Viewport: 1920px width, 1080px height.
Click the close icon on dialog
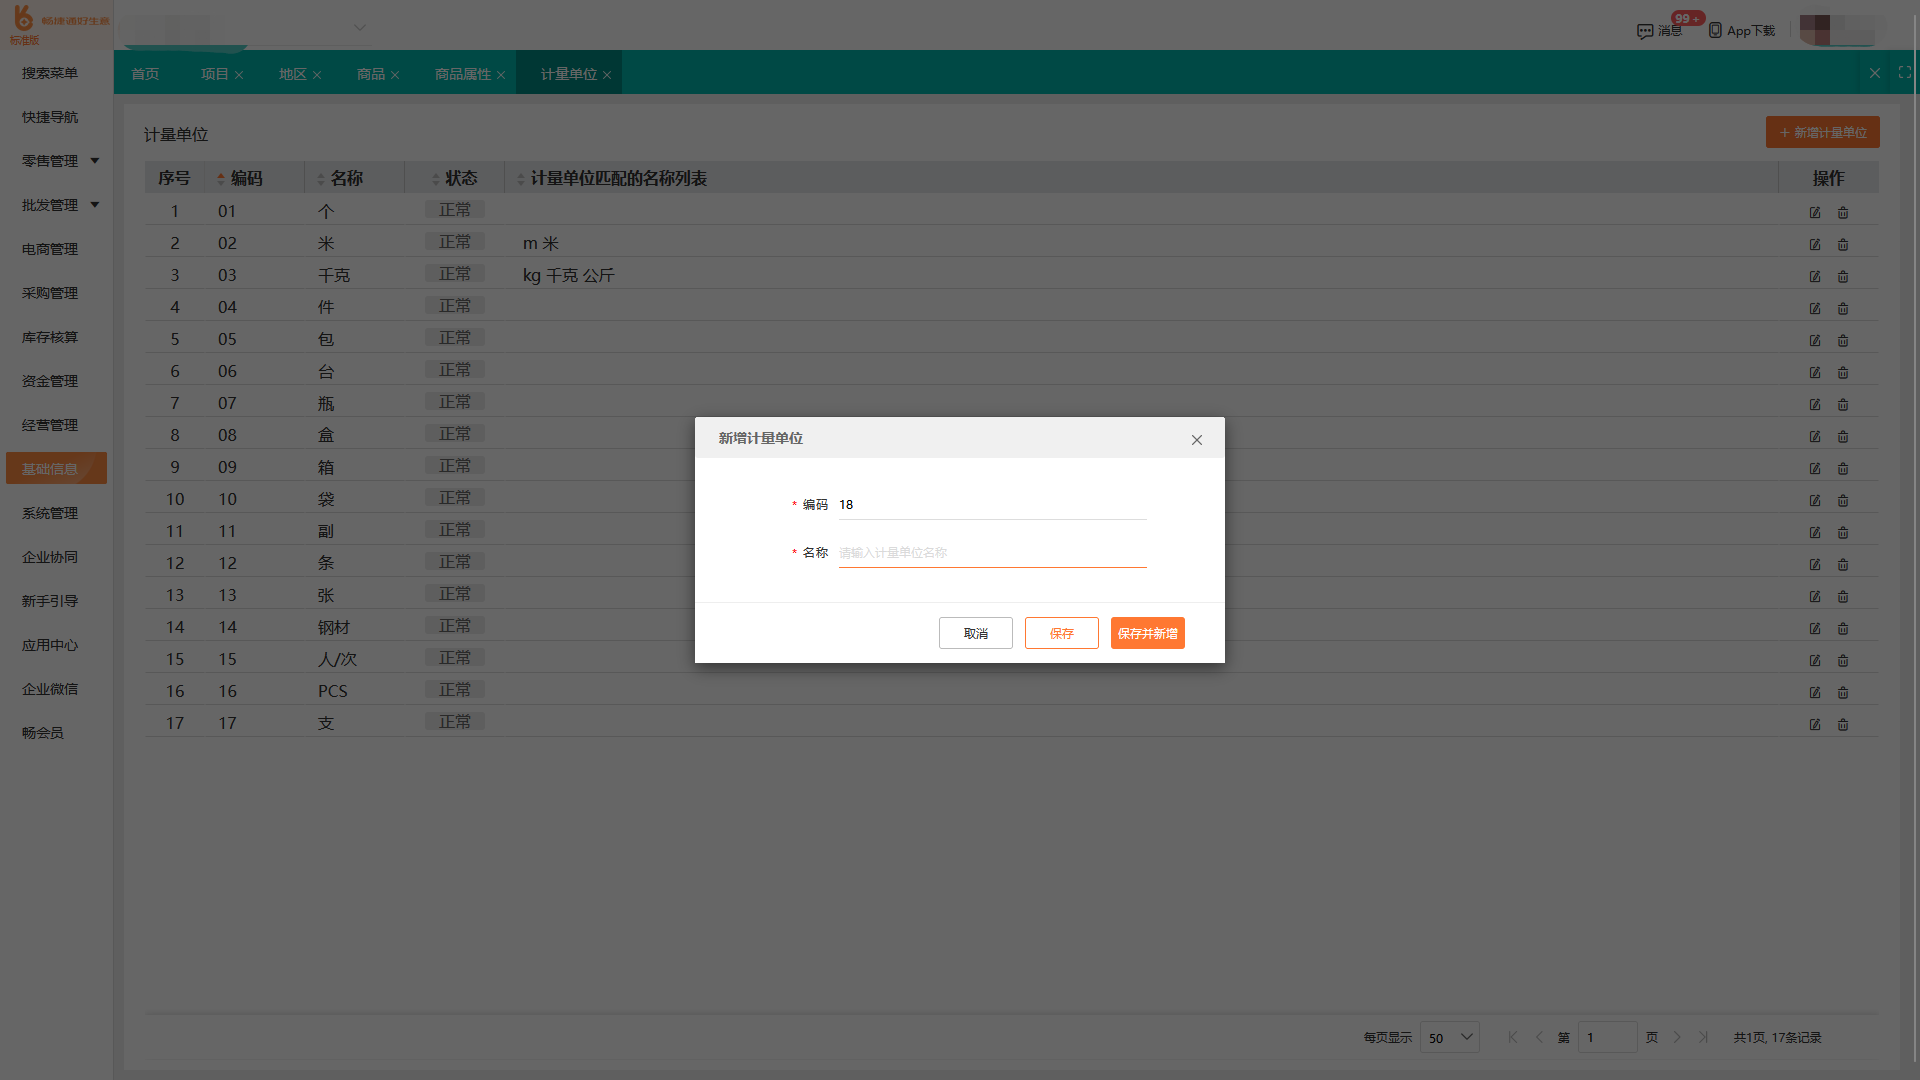(x=1197, y=440)
